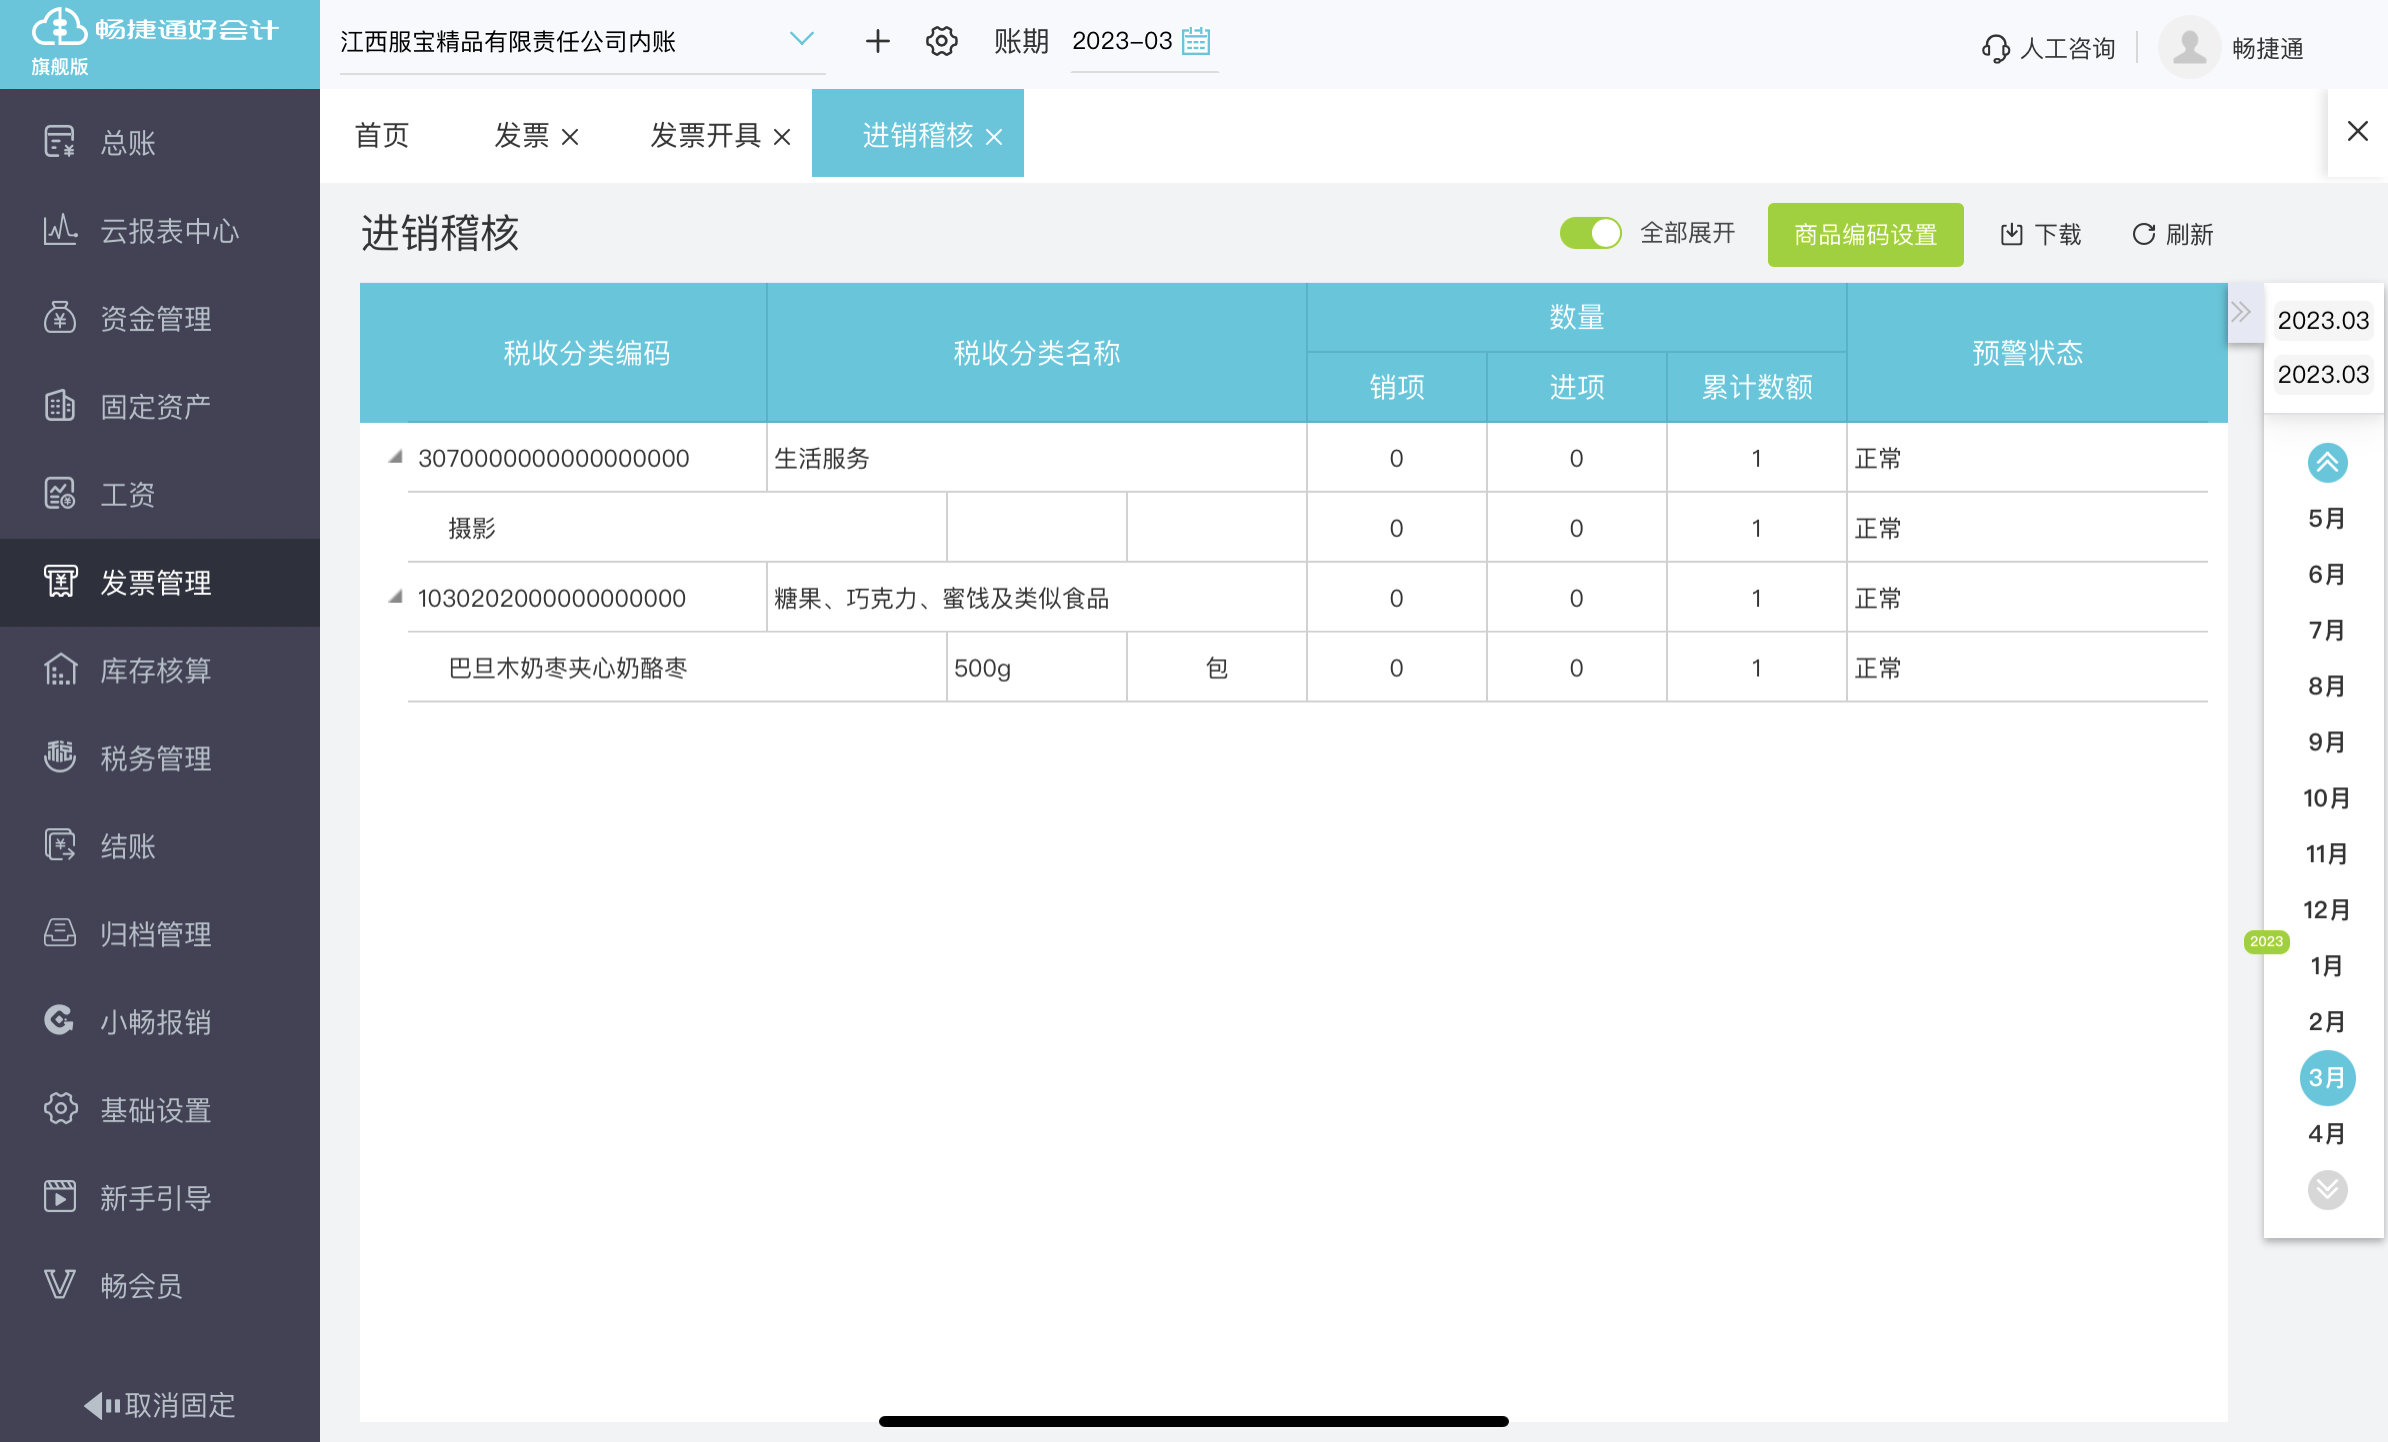Click the 商品编码设置 button

pos(1866,234)
